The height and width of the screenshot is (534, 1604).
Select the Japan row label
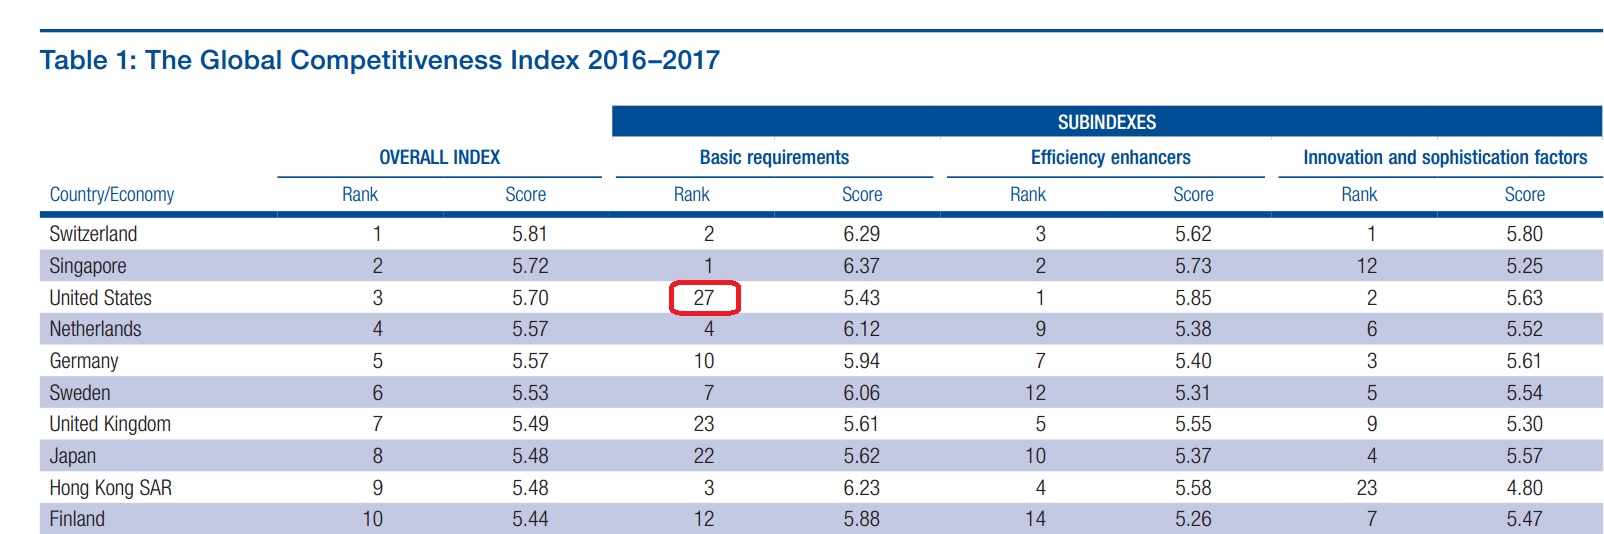[x=73, y=456]
